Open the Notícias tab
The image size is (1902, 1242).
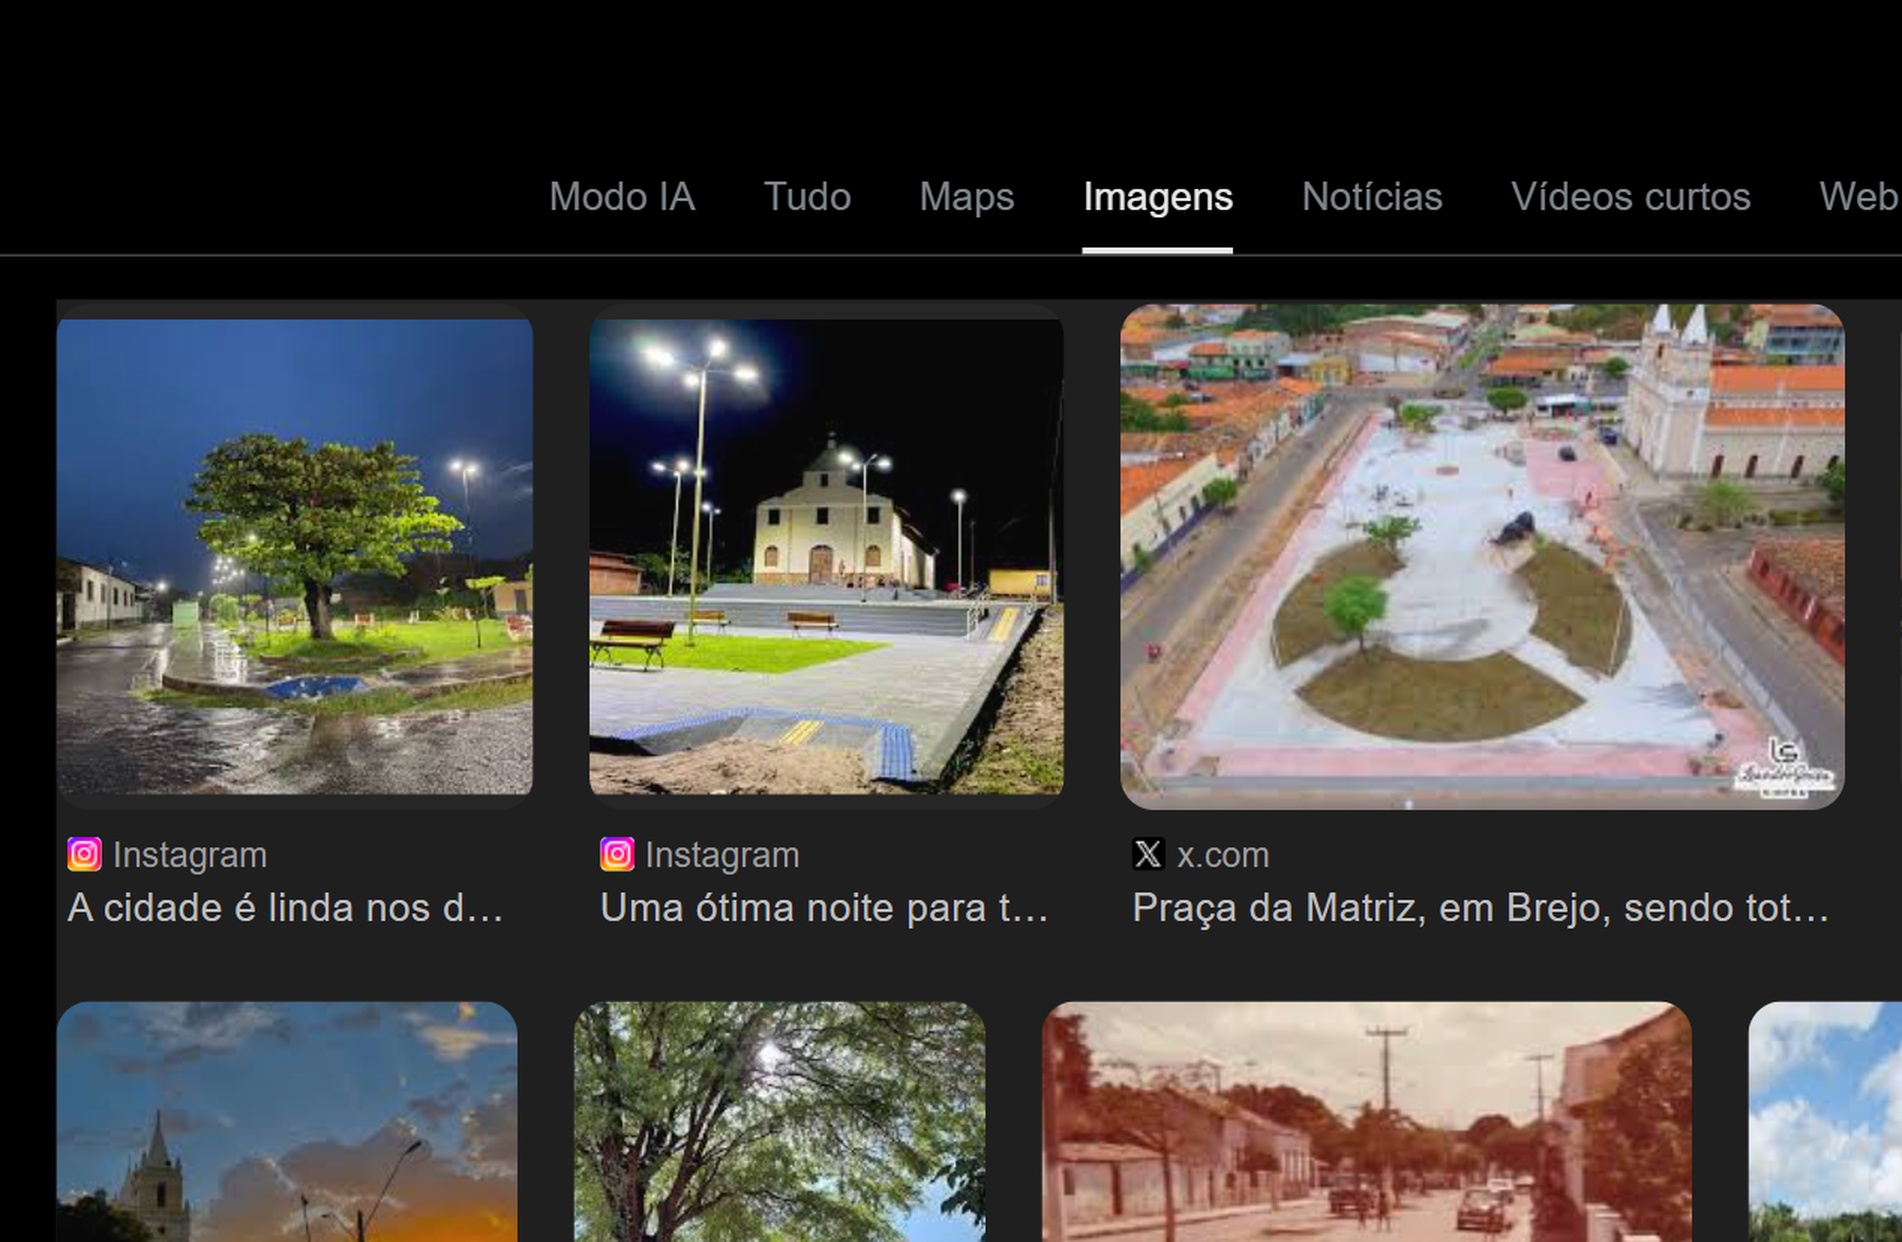click(1371, 197)
